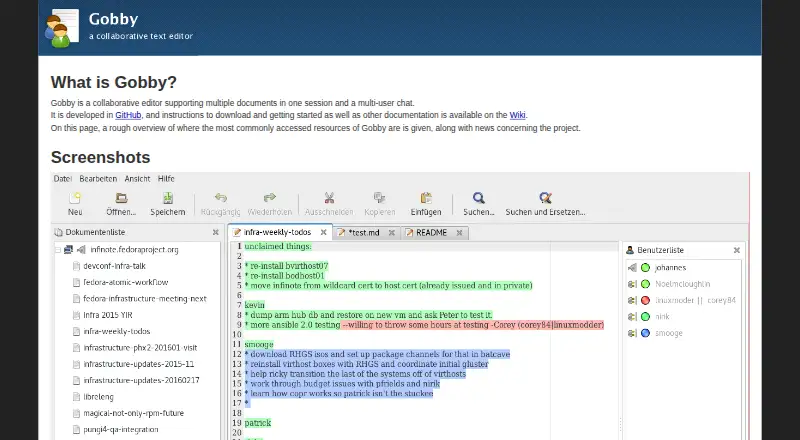Viewport: 800px width, 440px height.
Task: Click the Speichern save icon
Action: pyautogui.click(x=168, y=198)
